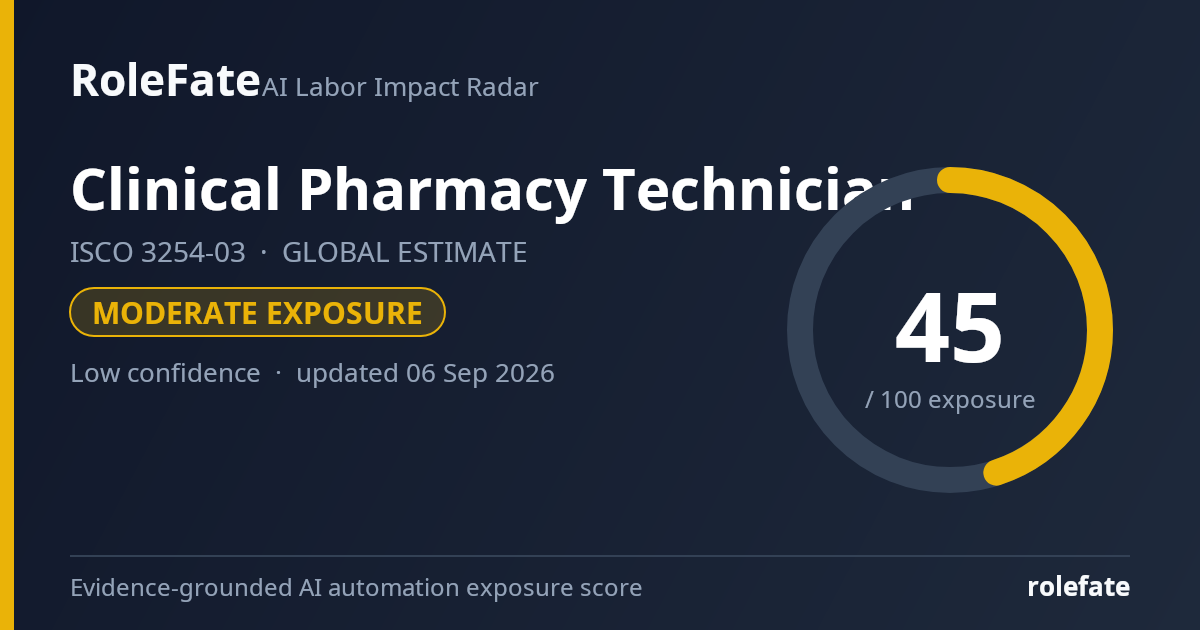Click the rounded end cap of yellow arc
Screen dimensions: 1200x630
pyautogui.click(x=995, y=473)
